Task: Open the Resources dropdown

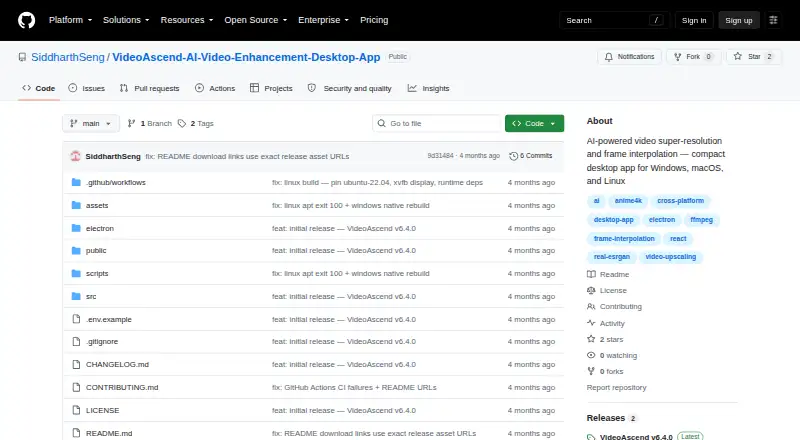Action: 187,20
